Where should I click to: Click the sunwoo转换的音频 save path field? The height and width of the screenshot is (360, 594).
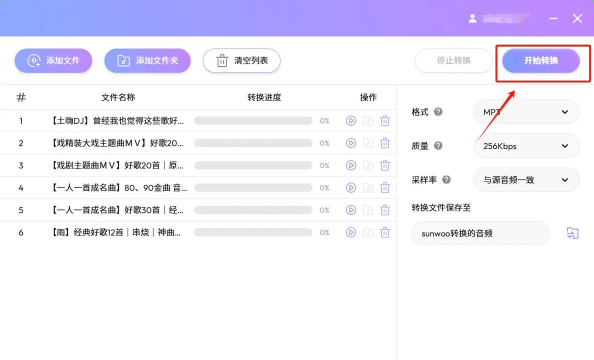(480, 233)
